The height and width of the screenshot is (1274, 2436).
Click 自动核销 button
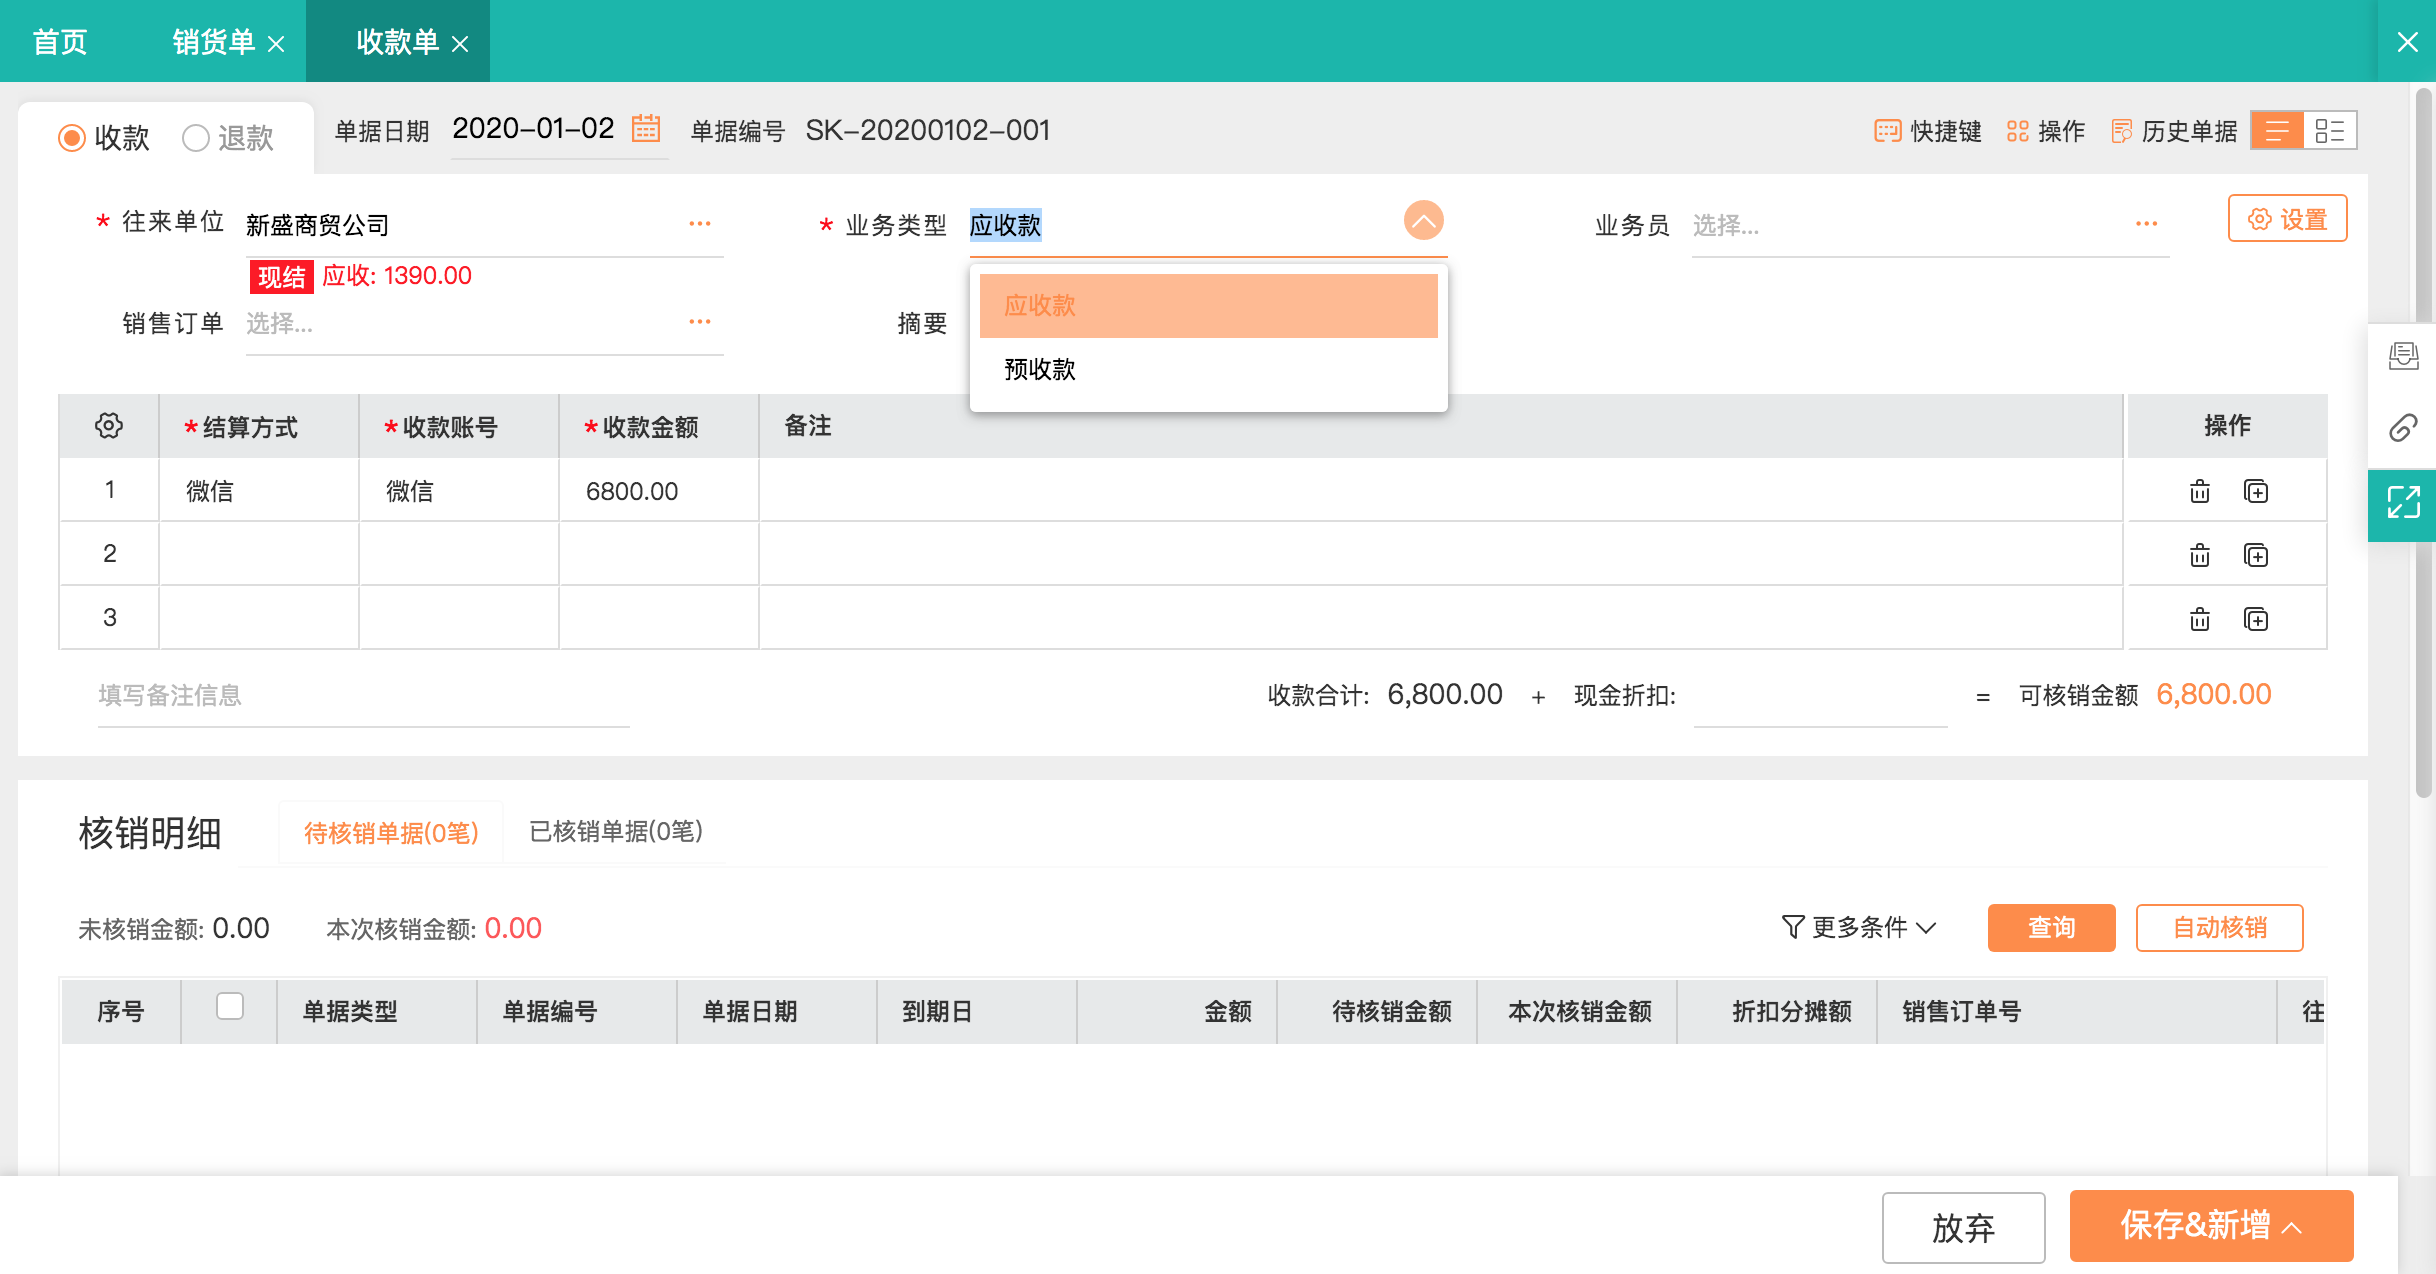tap(2220, 929)
